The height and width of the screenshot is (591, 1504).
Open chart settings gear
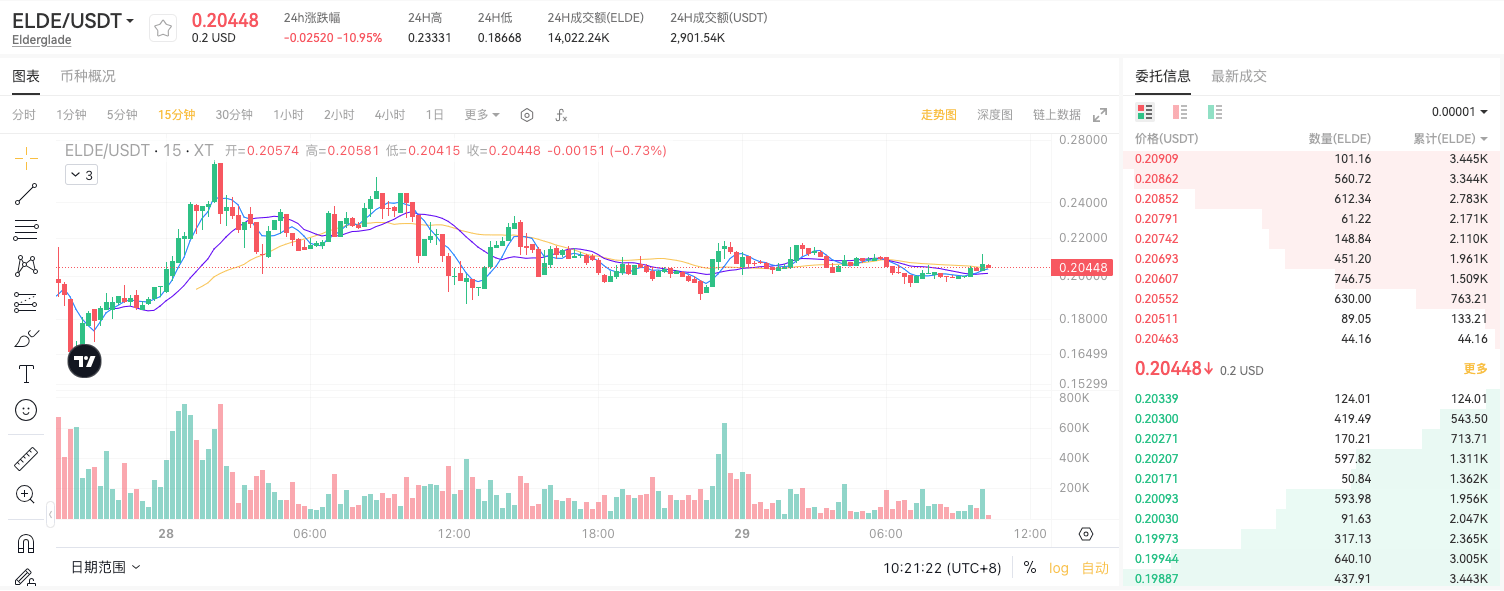click(x=527, y=115)
